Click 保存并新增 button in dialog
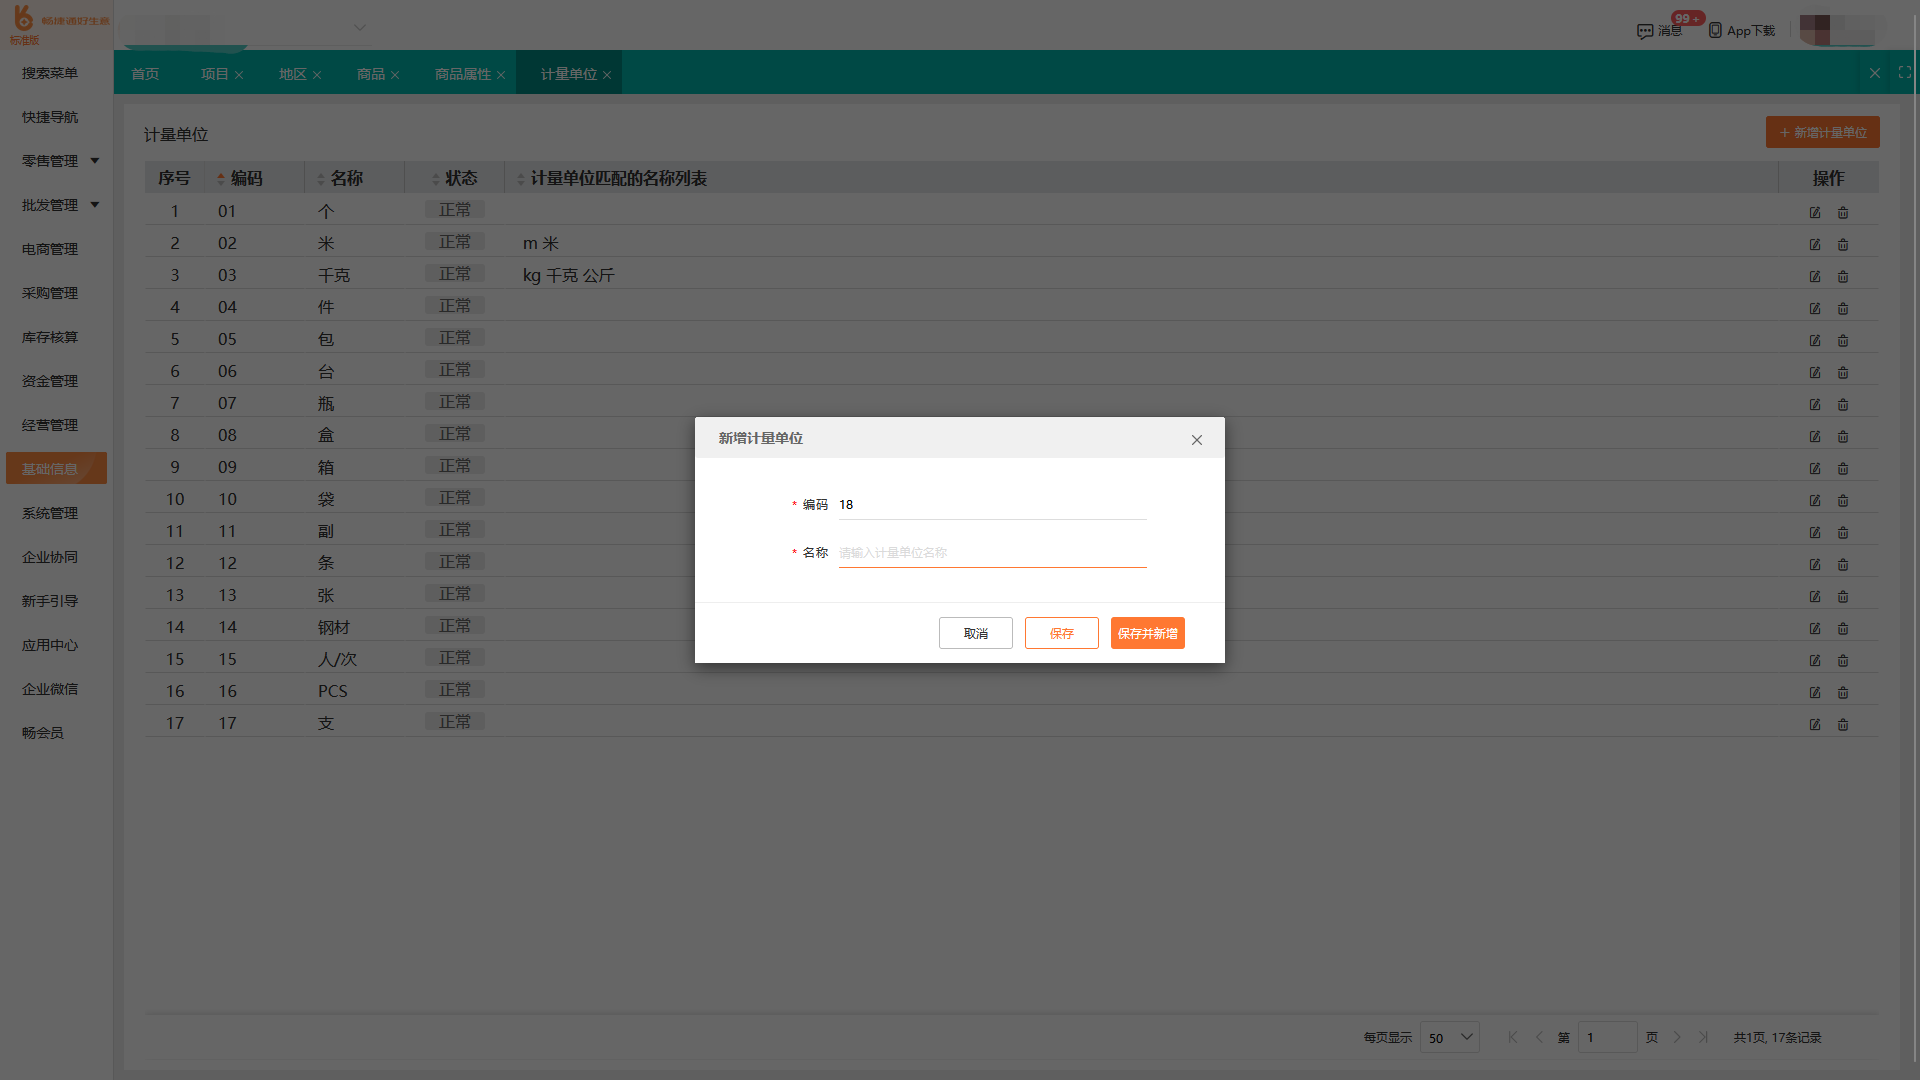The height and width of the screenshot is (1080, 1920). tap(1147, 633)
